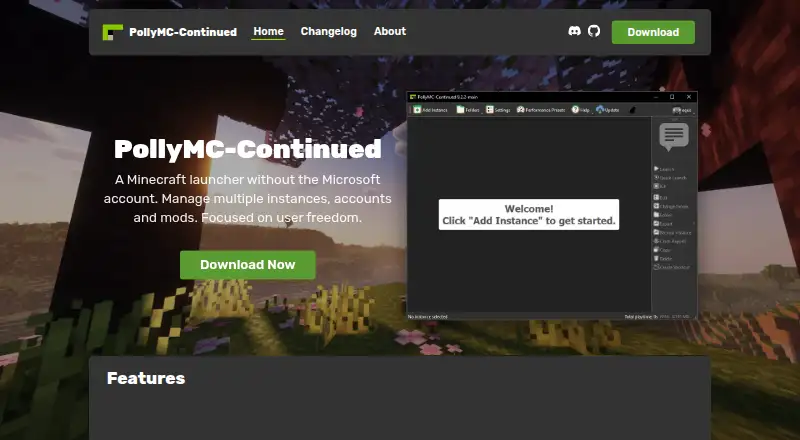Click the Welcome message box in launcher
Screen dimensions: 800x440
529,214
